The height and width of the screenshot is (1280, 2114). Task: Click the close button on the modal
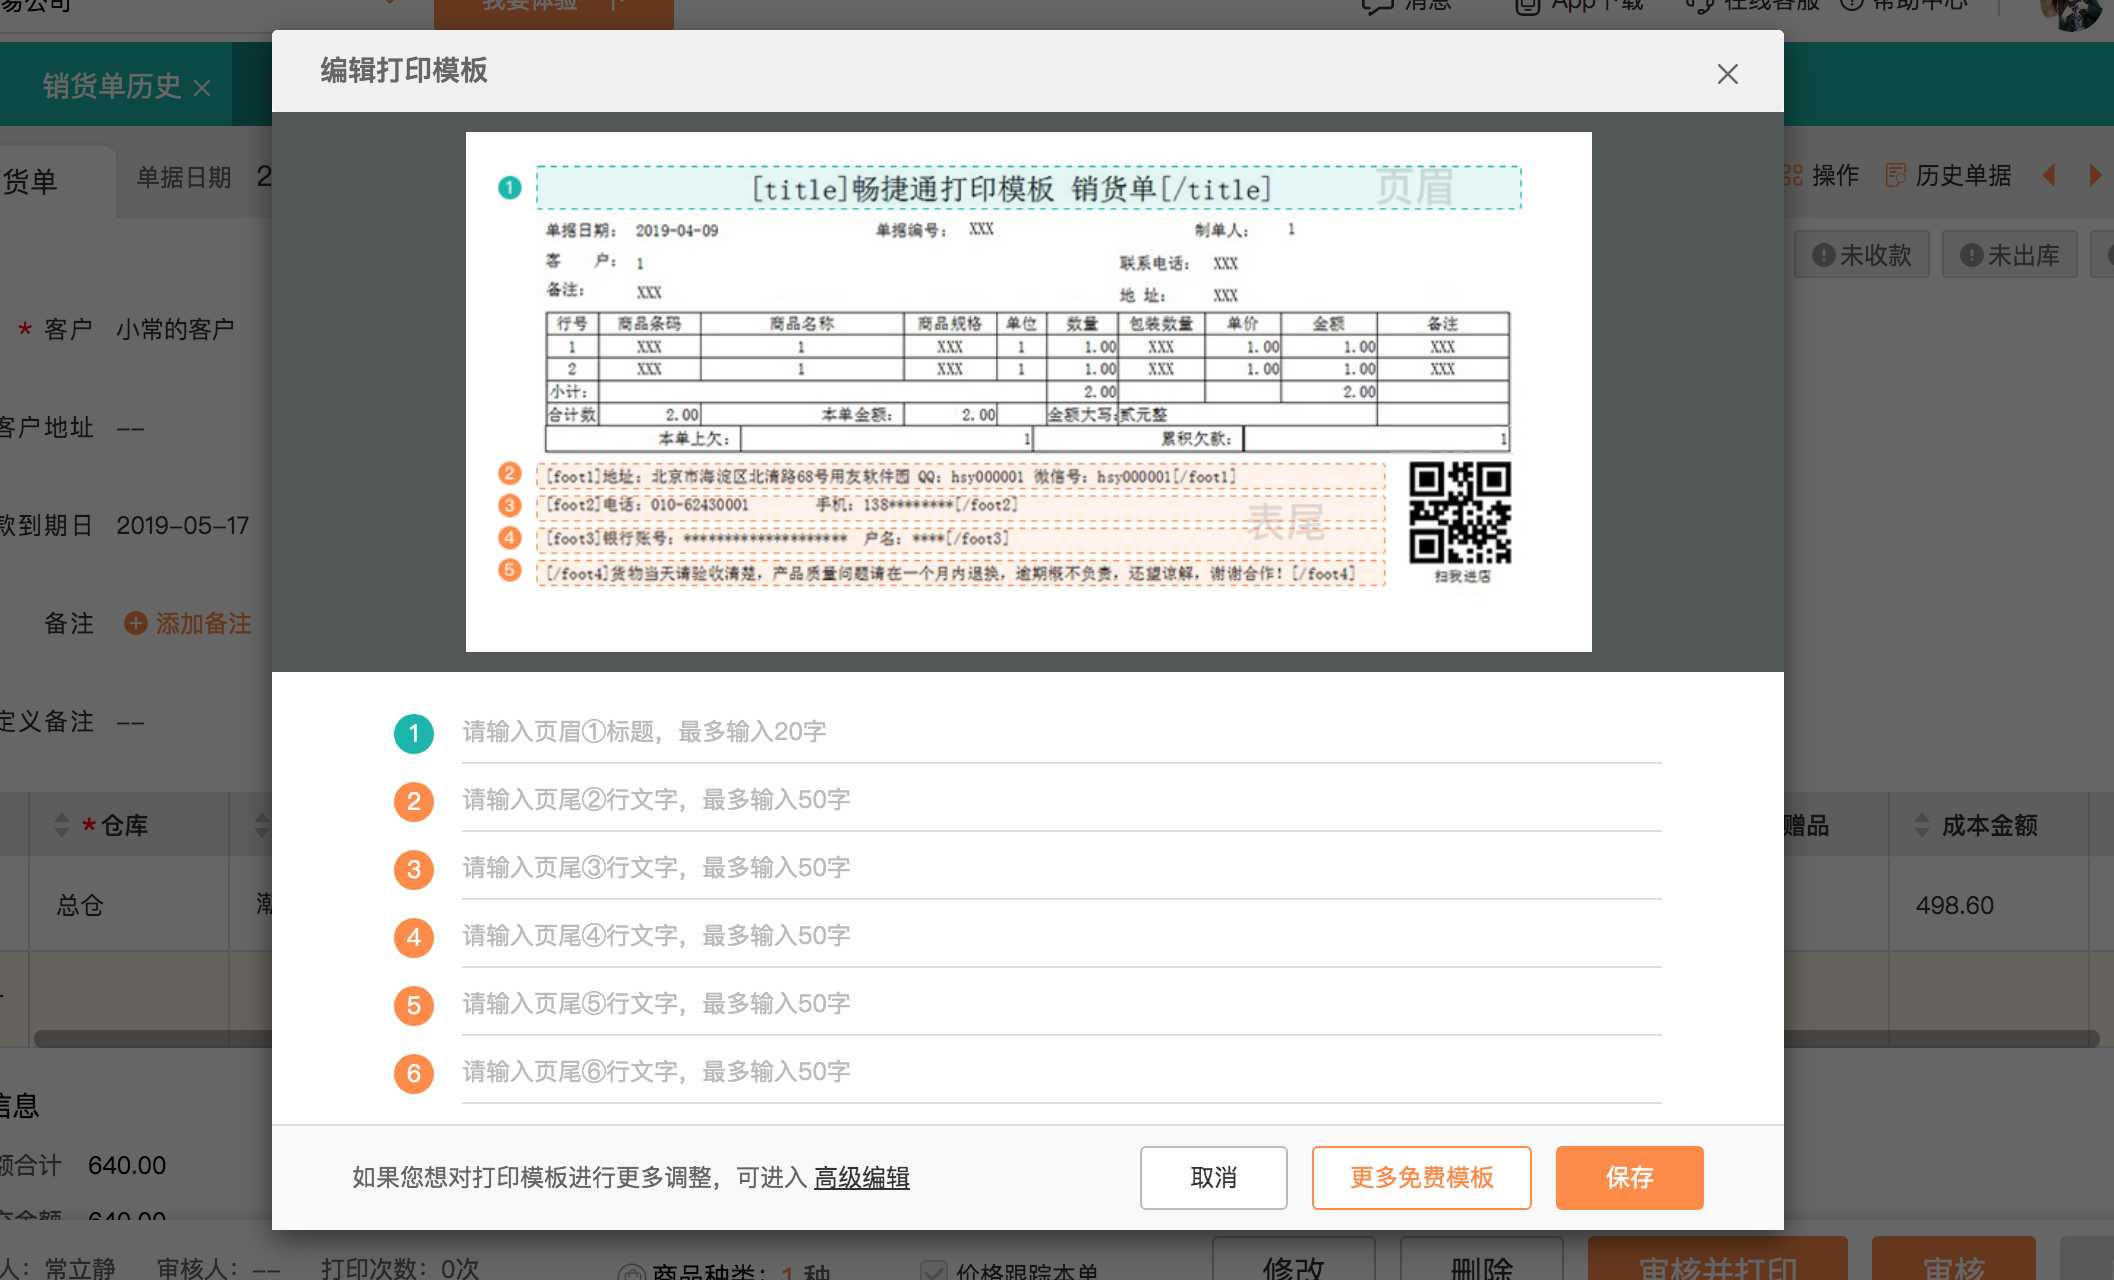coord(1727,74)
